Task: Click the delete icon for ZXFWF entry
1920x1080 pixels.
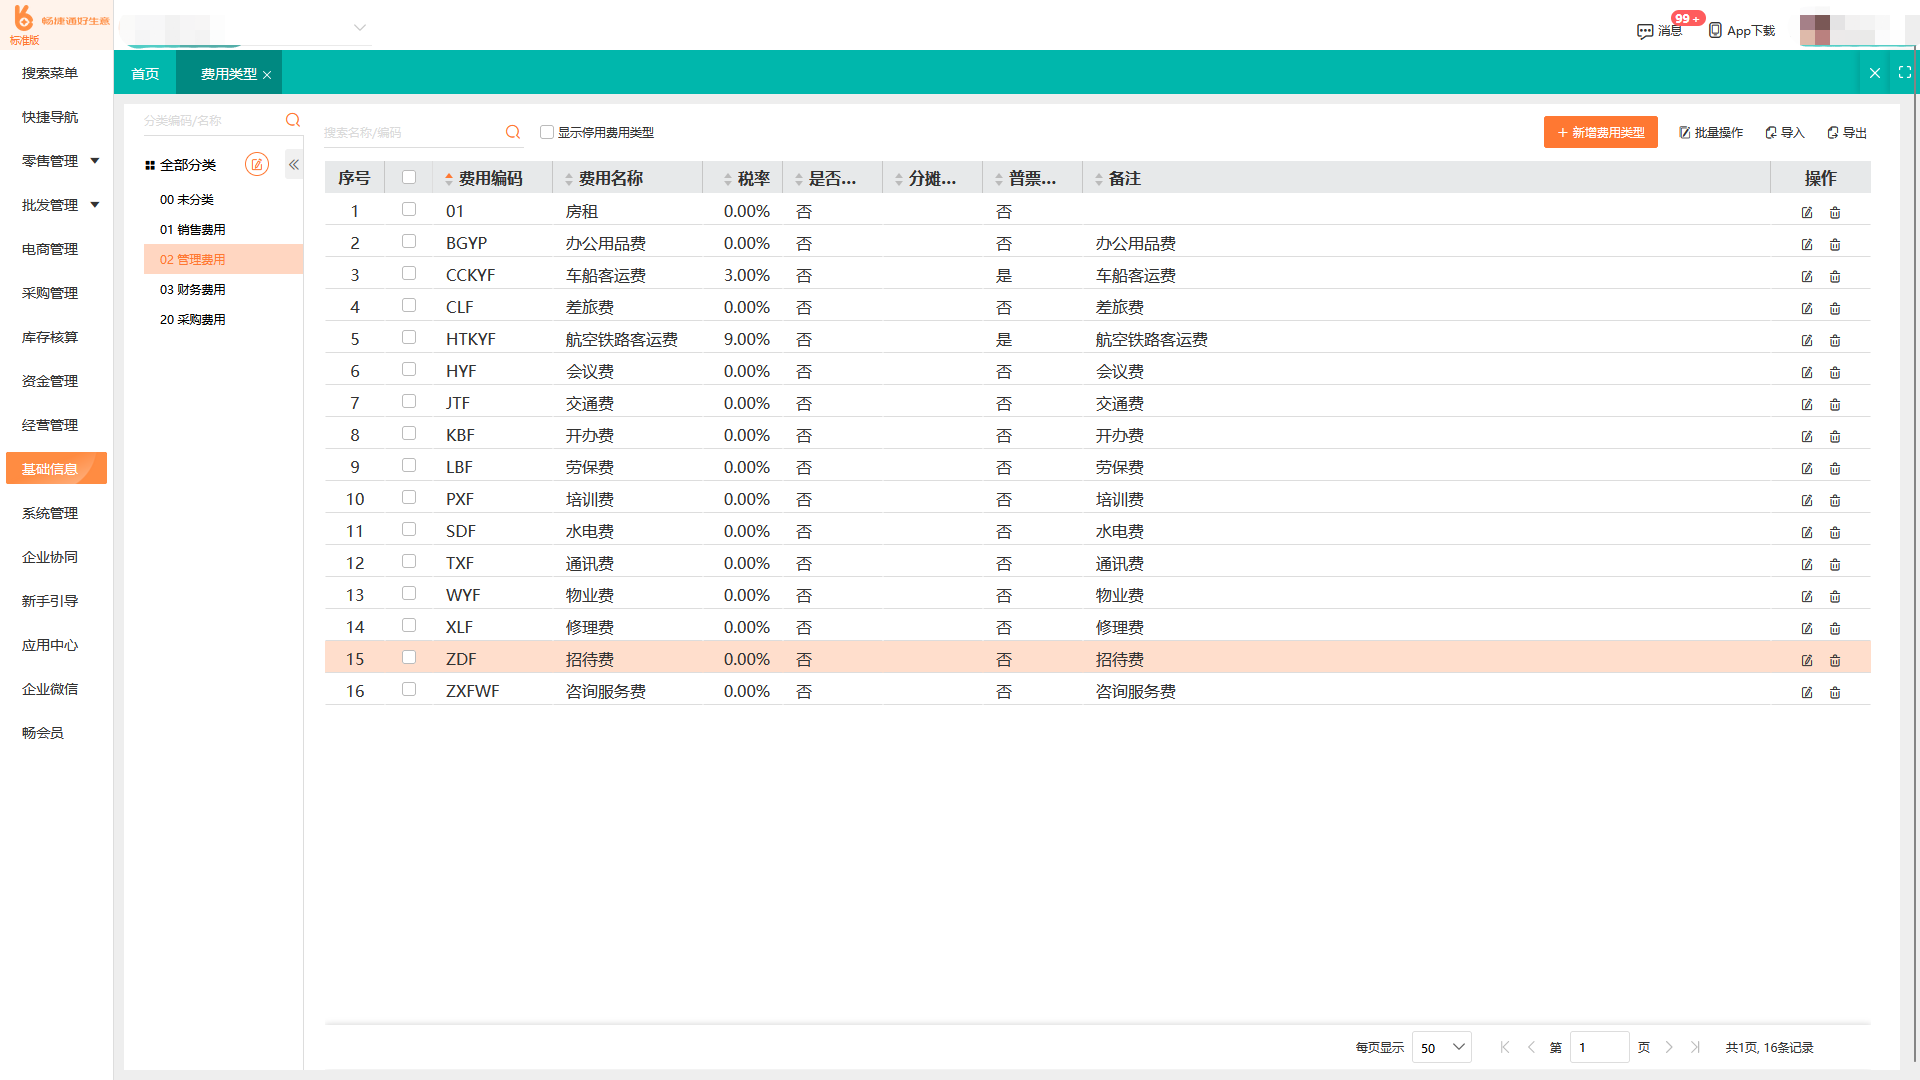Action: (x=1836, y=690)
